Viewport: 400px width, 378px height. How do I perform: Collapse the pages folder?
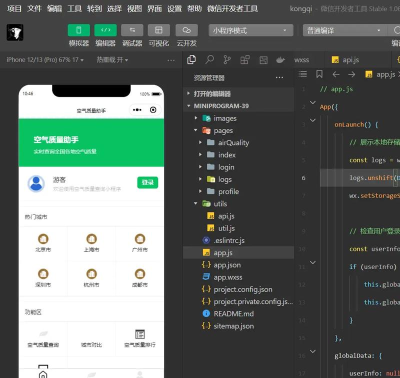pos(239,131)
